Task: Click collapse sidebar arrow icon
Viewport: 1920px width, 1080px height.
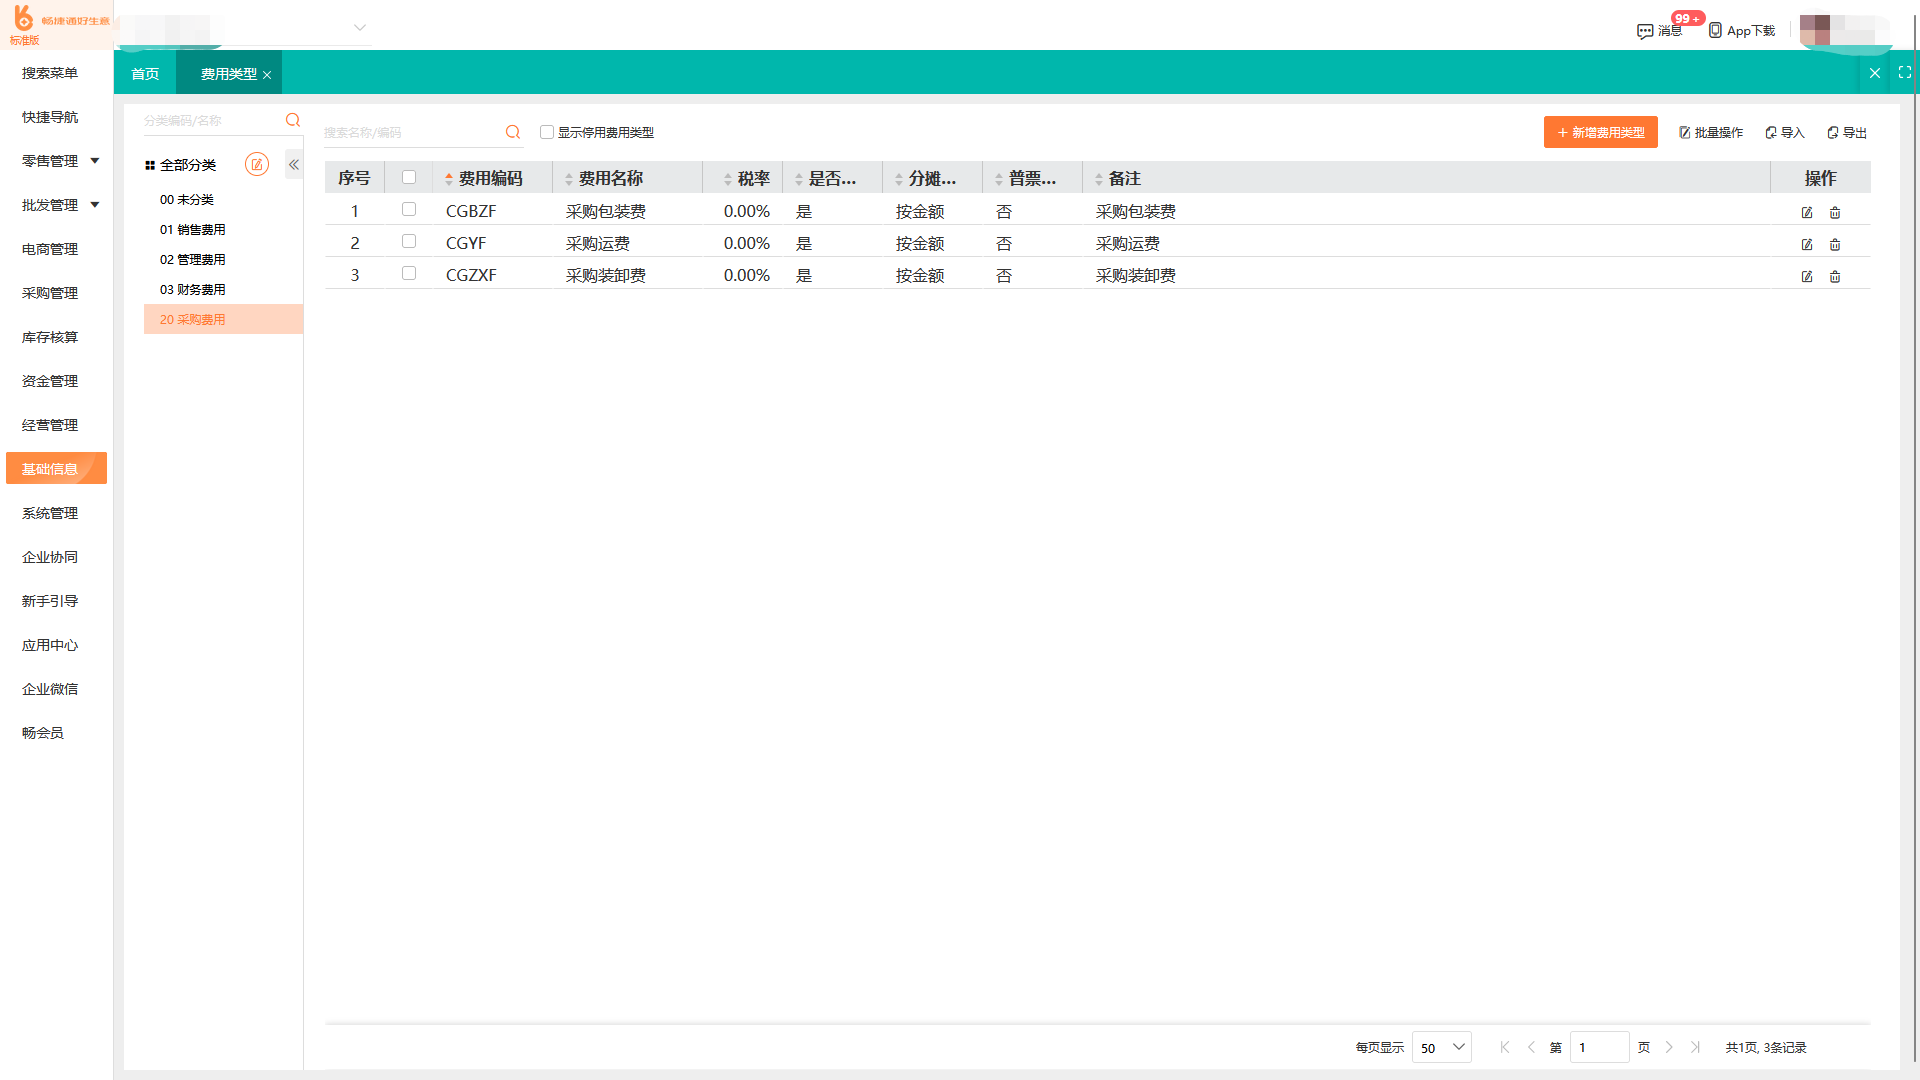Action: (x=293, y=165)
